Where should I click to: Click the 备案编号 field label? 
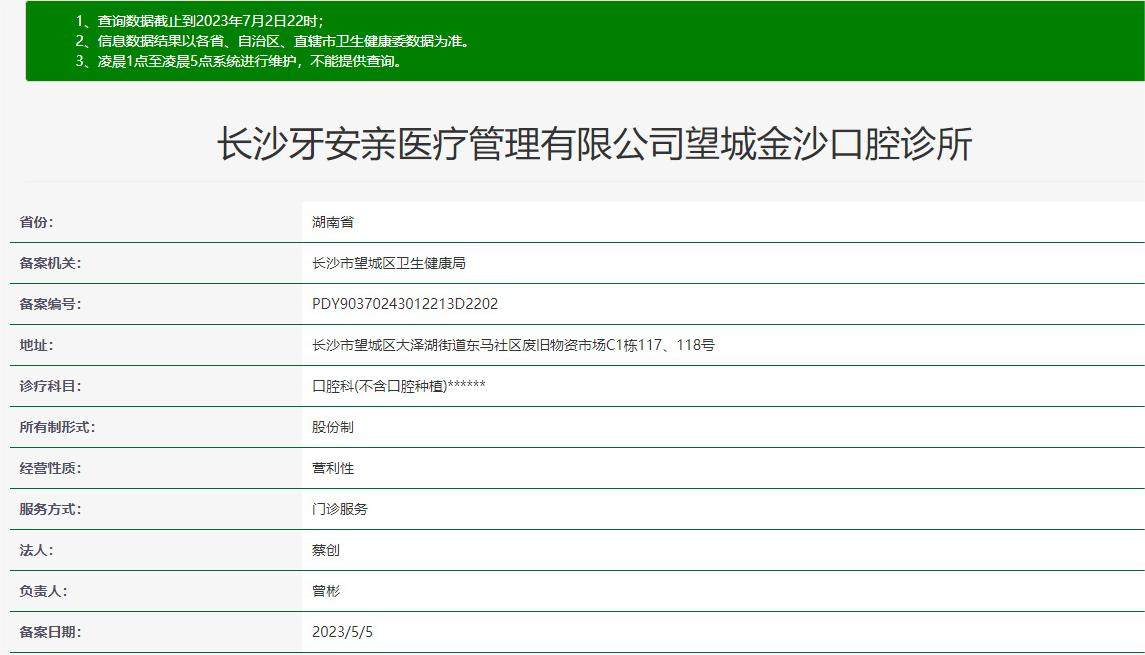tap(47, 304)
